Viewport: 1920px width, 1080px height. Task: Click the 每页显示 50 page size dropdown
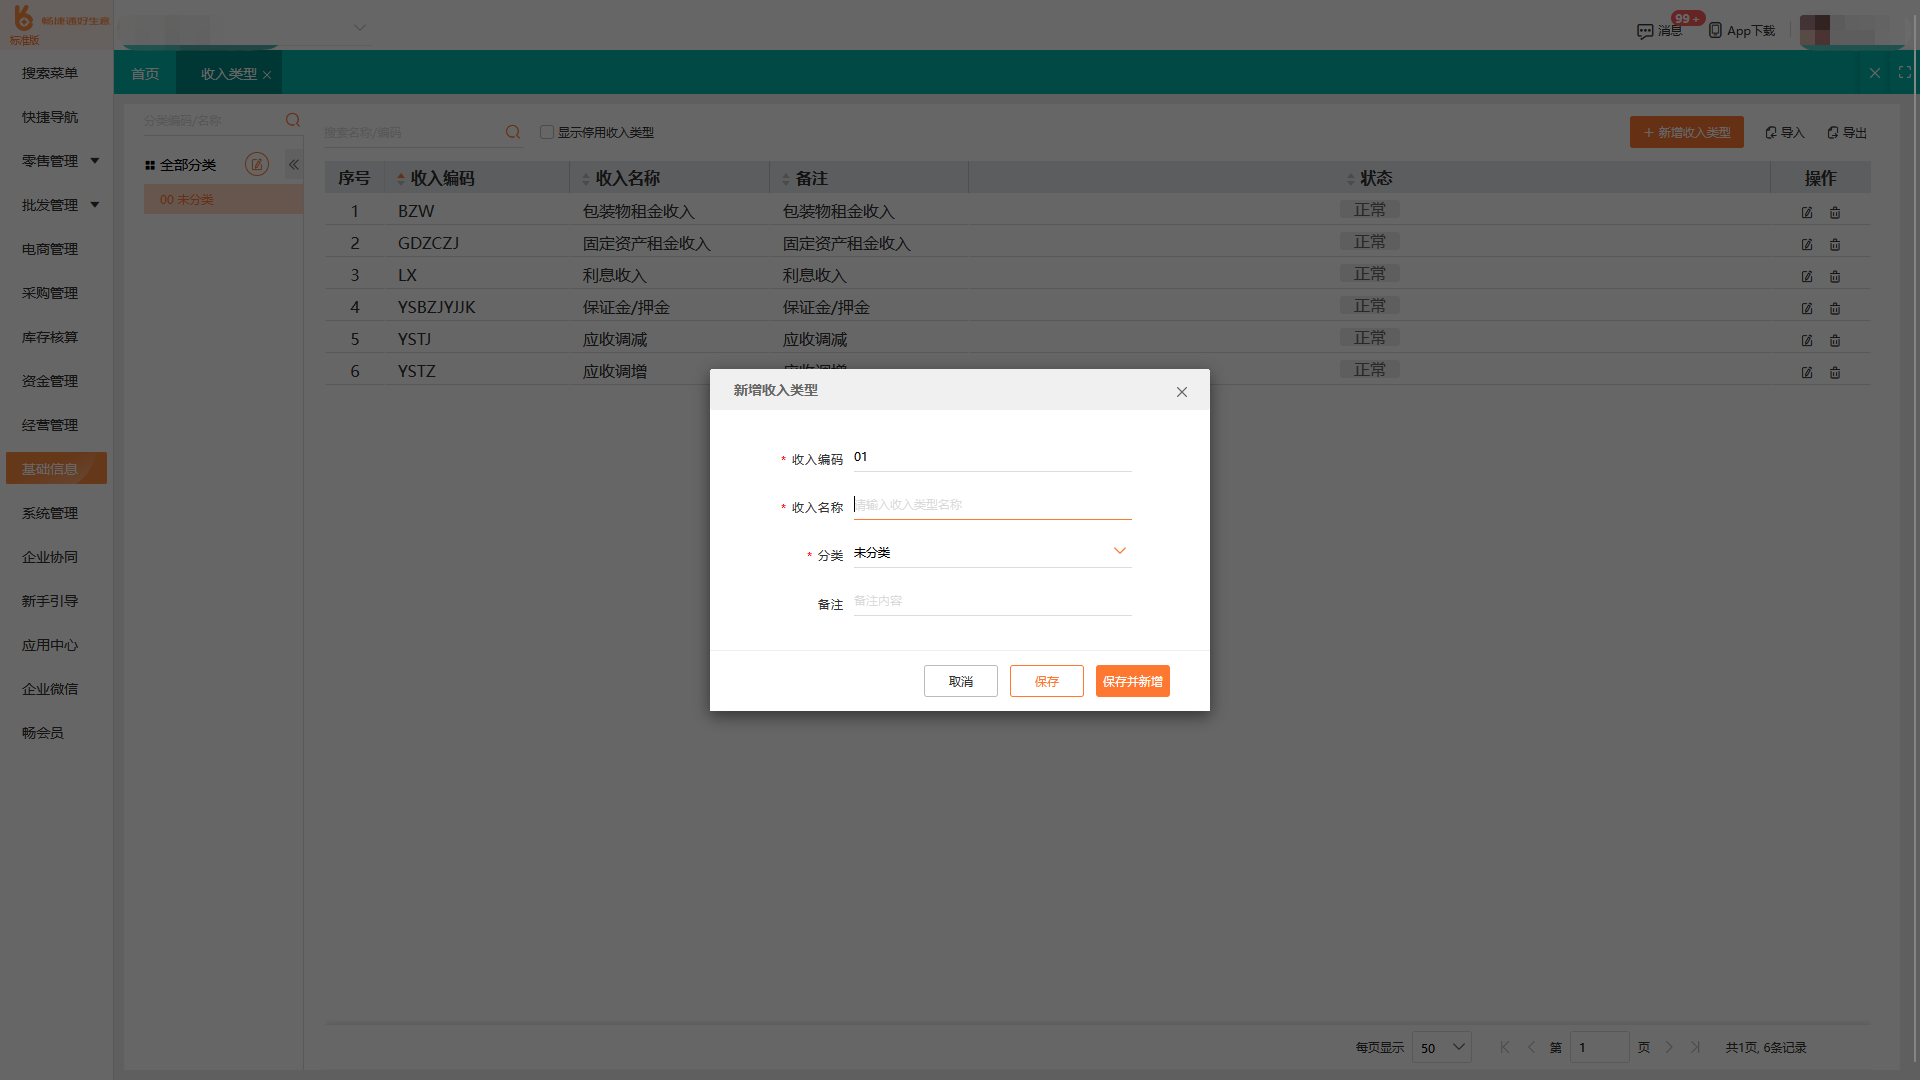pos(1441,1047)
